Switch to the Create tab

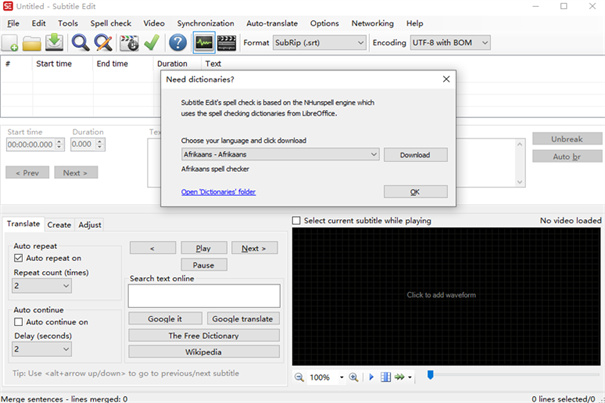(59, 225)
